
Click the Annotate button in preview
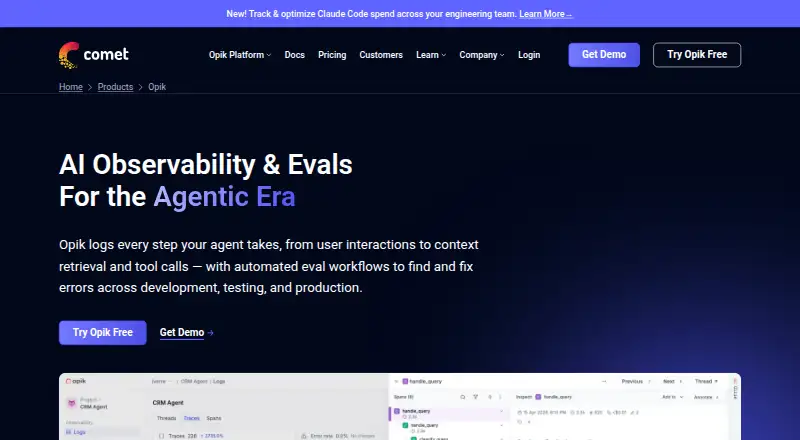click(x=706, y=397)
